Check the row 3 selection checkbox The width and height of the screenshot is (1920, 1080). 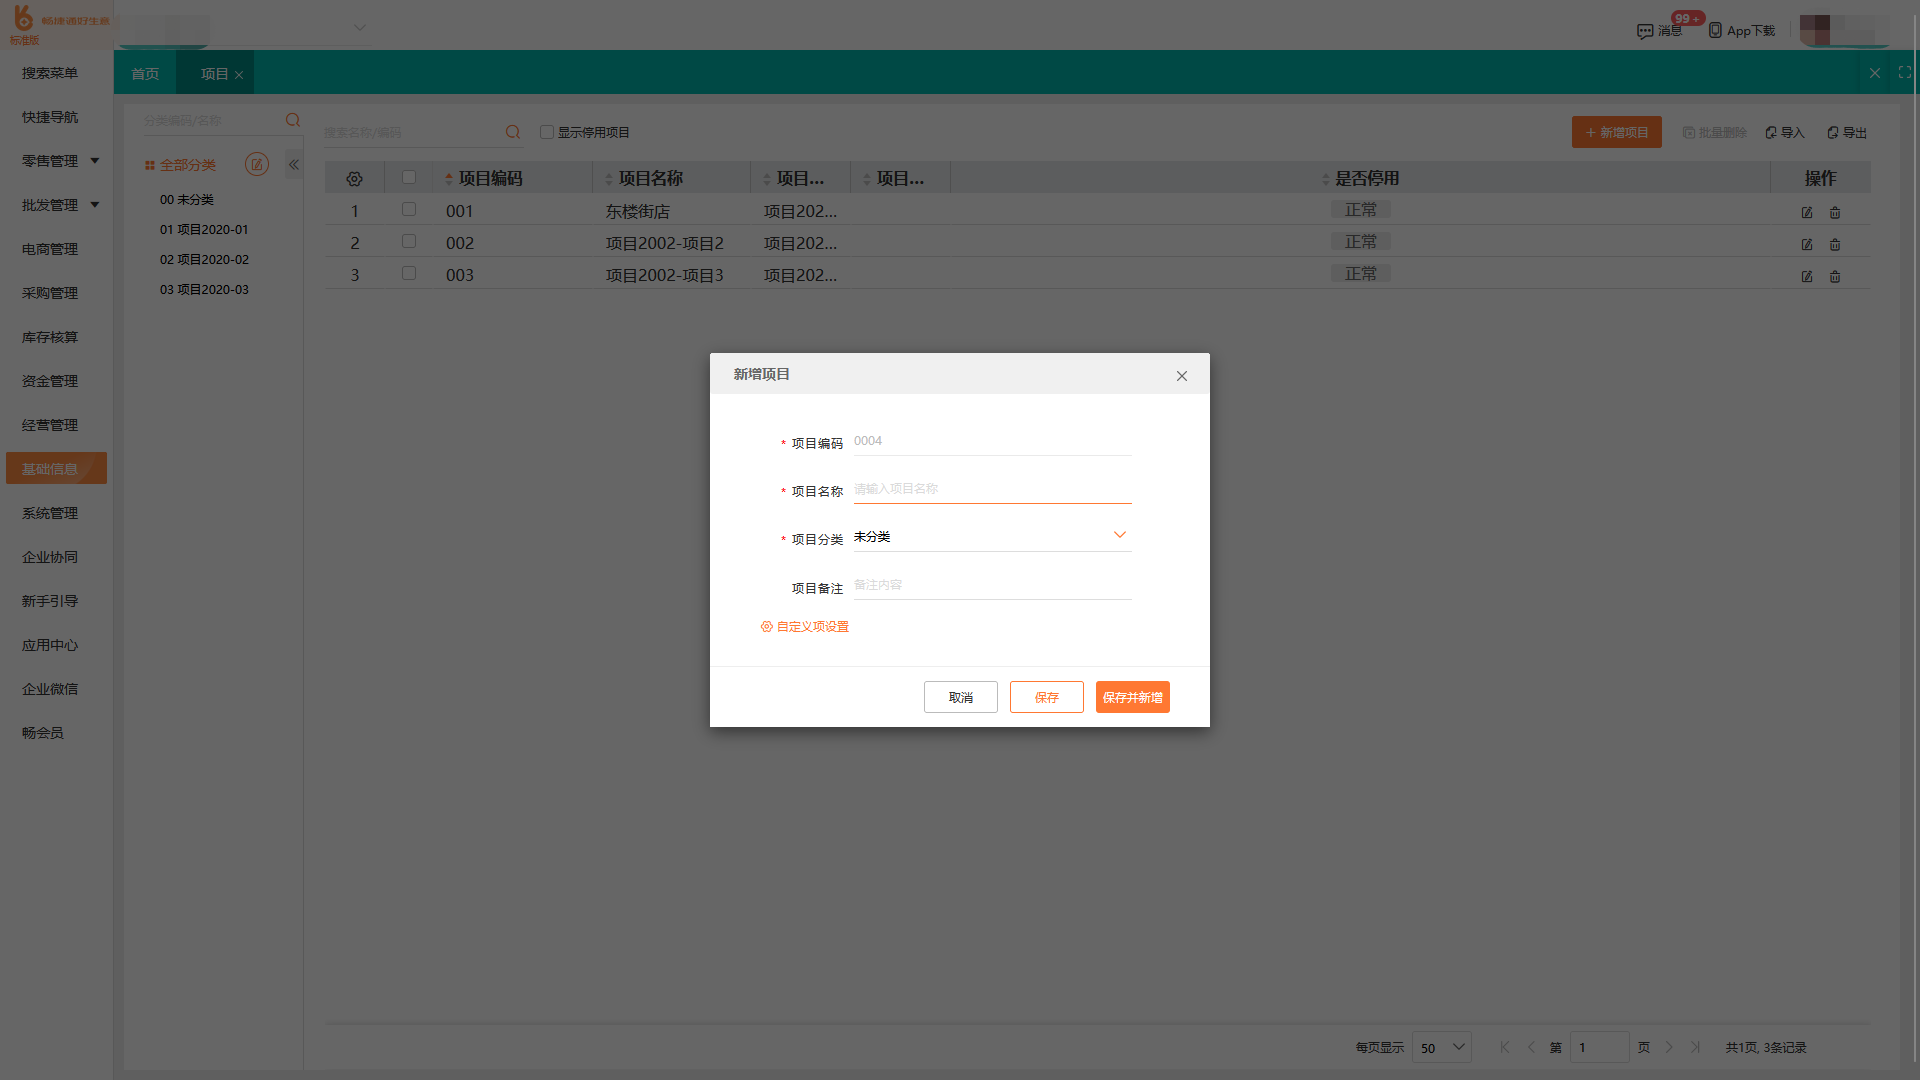click(409, 273)
